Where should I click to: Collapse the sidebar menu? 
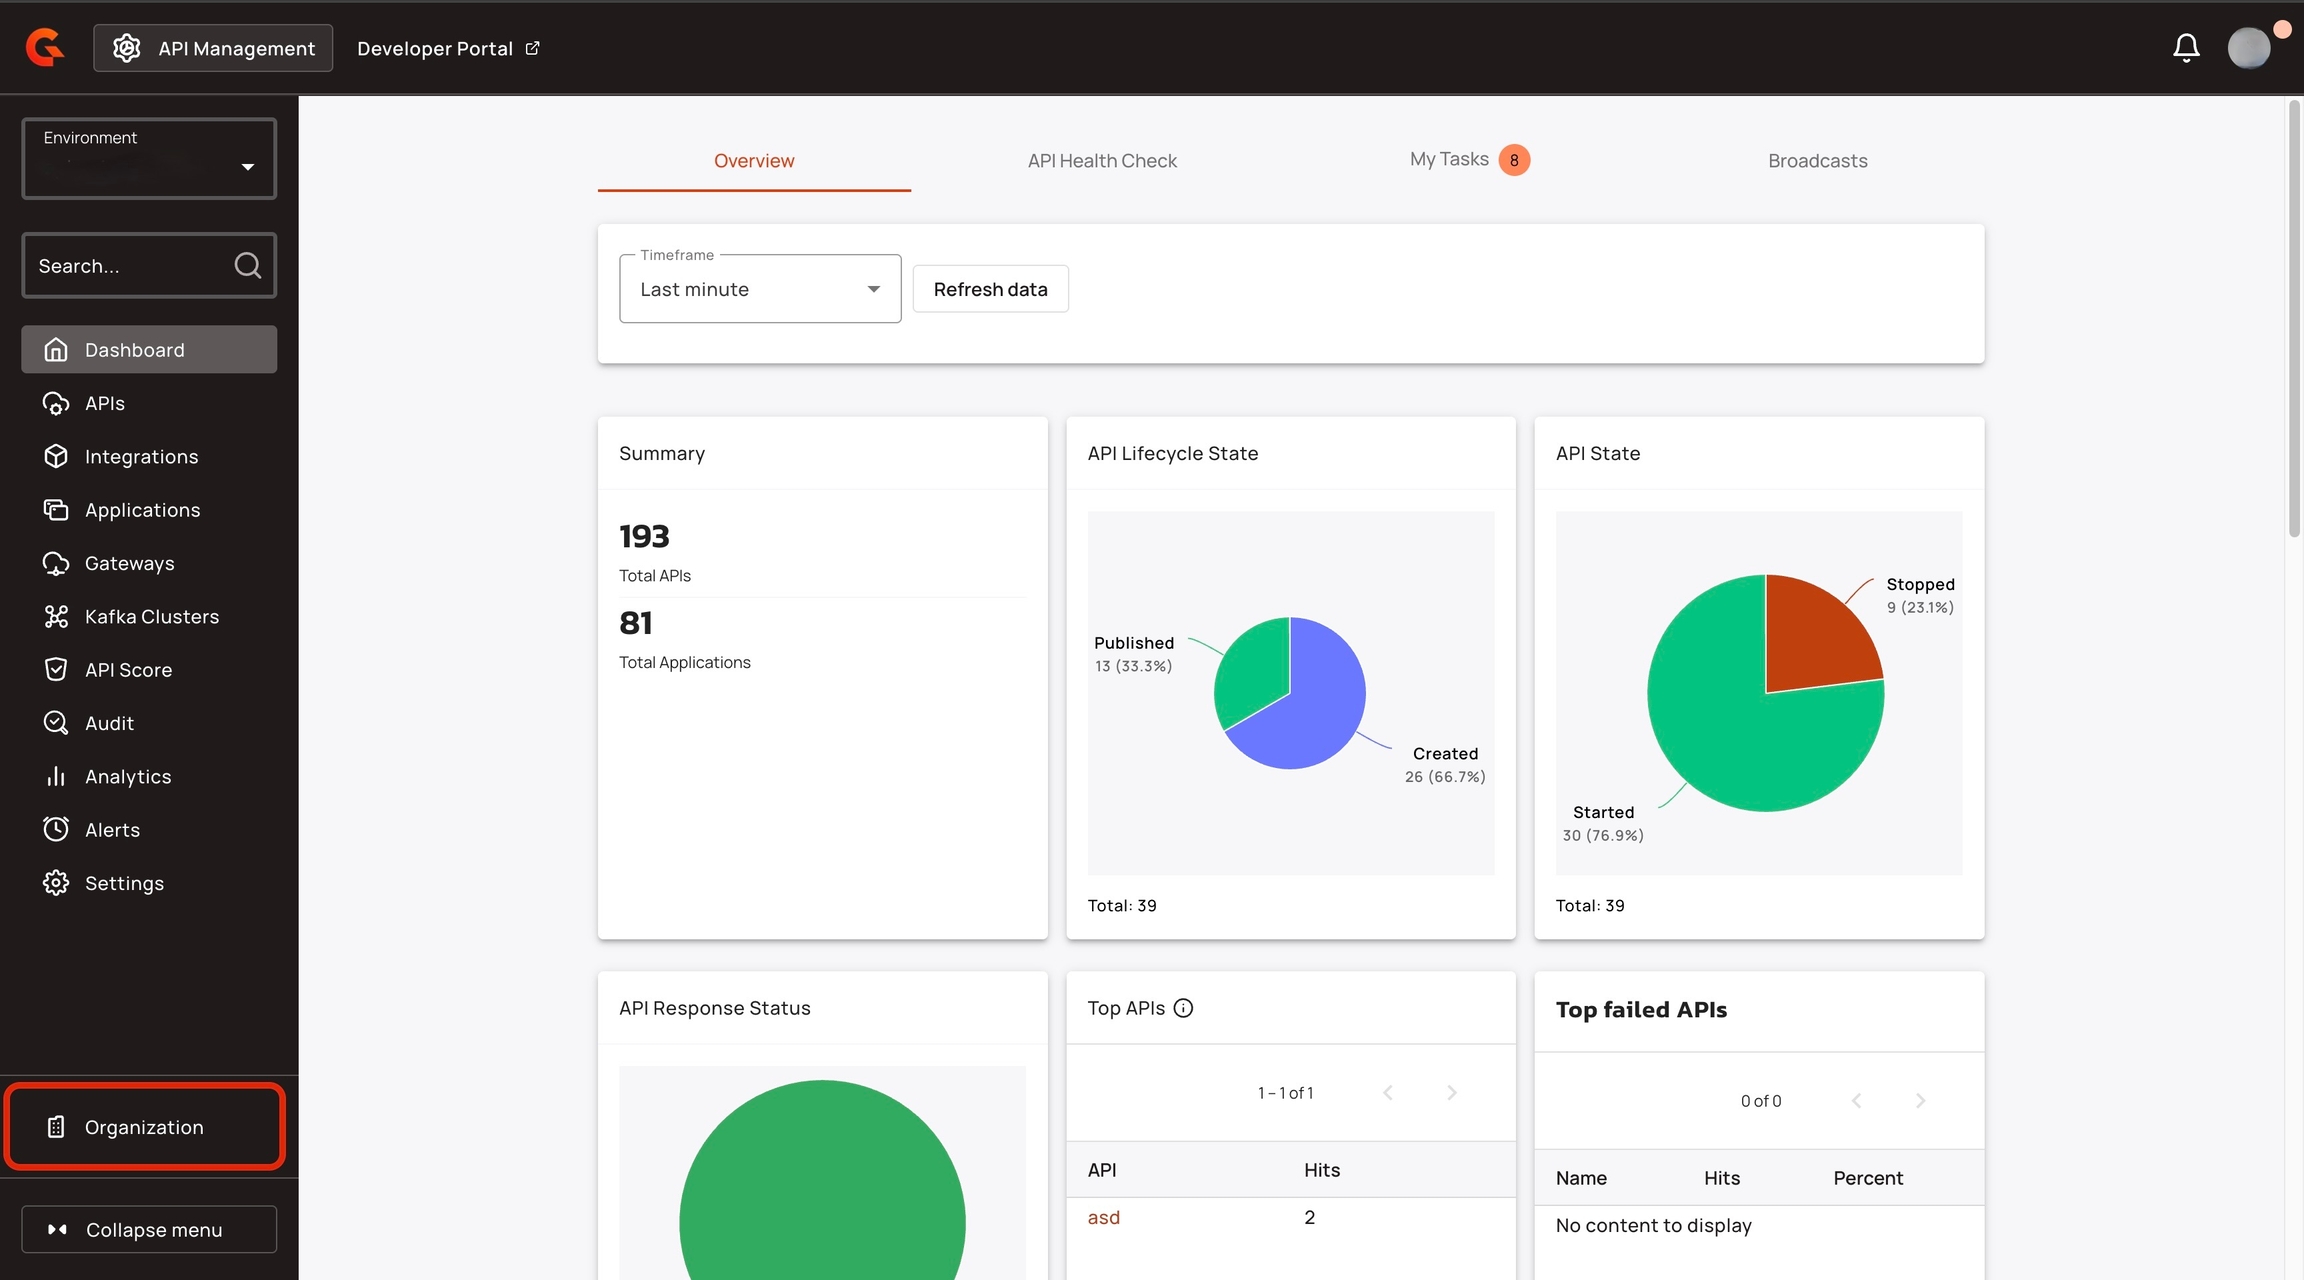[149, 1230]
